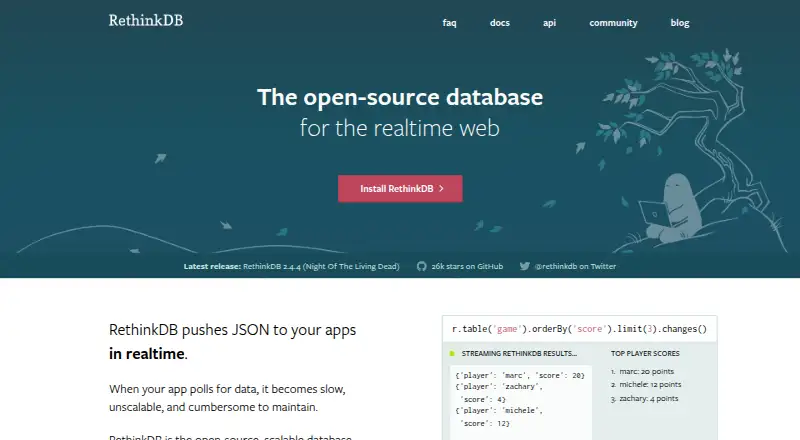Click the TOP PLAYER SCORES heading
The image size is (800, 440).
point(645,353)
